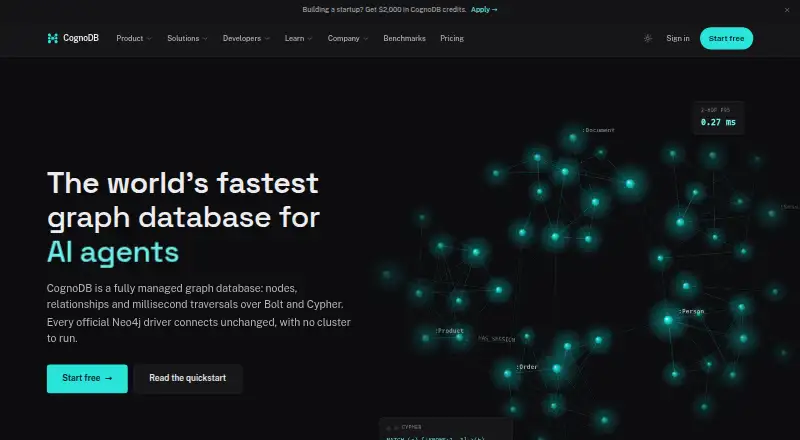
Task: Toggle the light/dark theme sun icon
Action: (x=647, y=38)
